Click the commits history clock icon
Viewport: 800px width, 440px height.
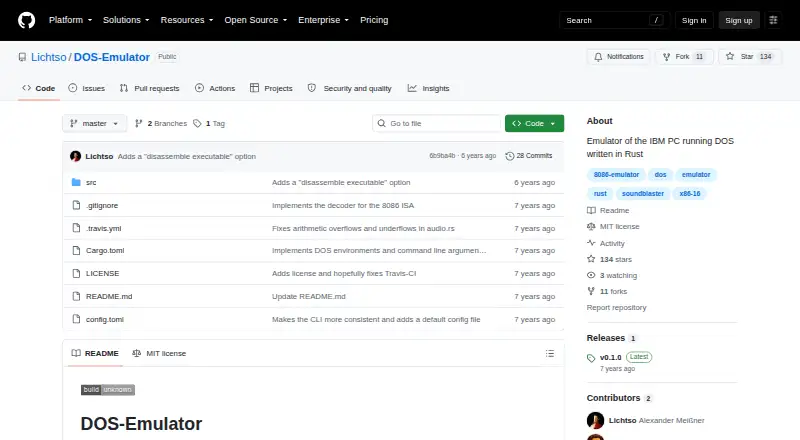[x=509, y=156]
